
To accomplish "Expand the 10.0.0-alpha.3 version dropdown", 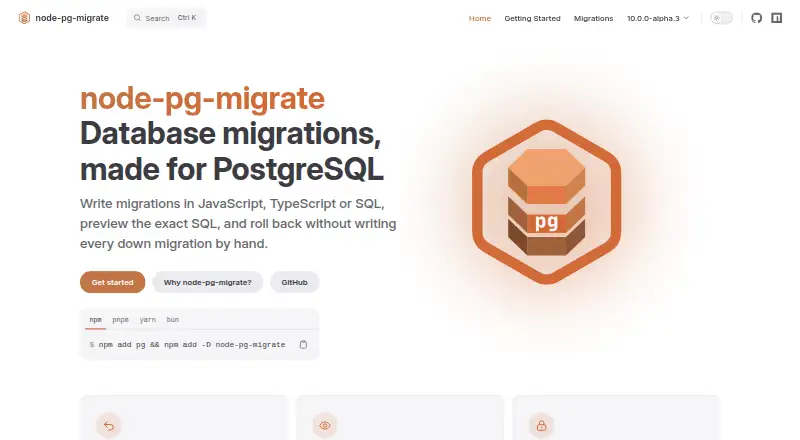I will pos(658,18).
